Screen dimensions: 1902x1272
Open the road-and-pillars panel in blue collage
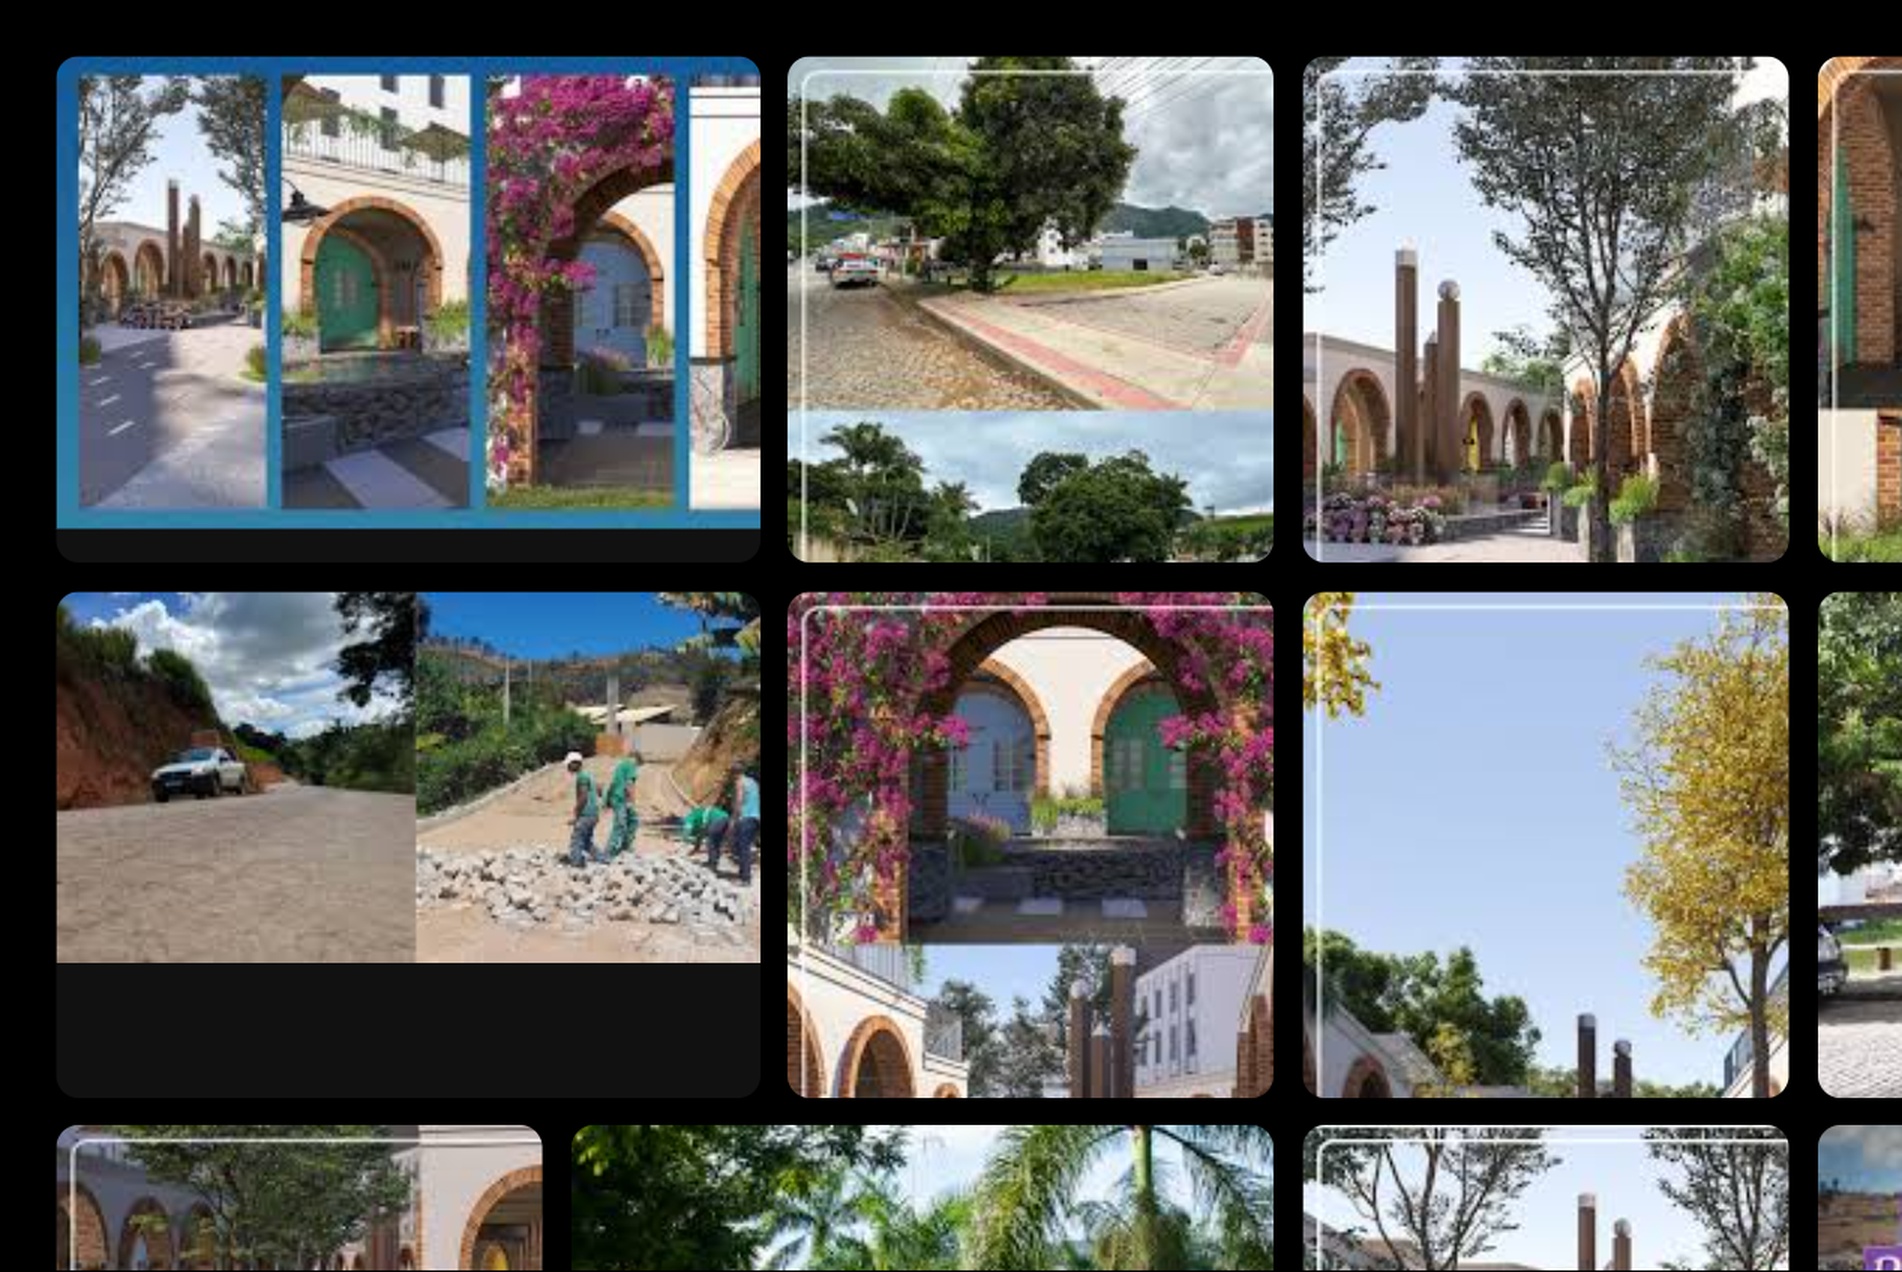[171, 290]
